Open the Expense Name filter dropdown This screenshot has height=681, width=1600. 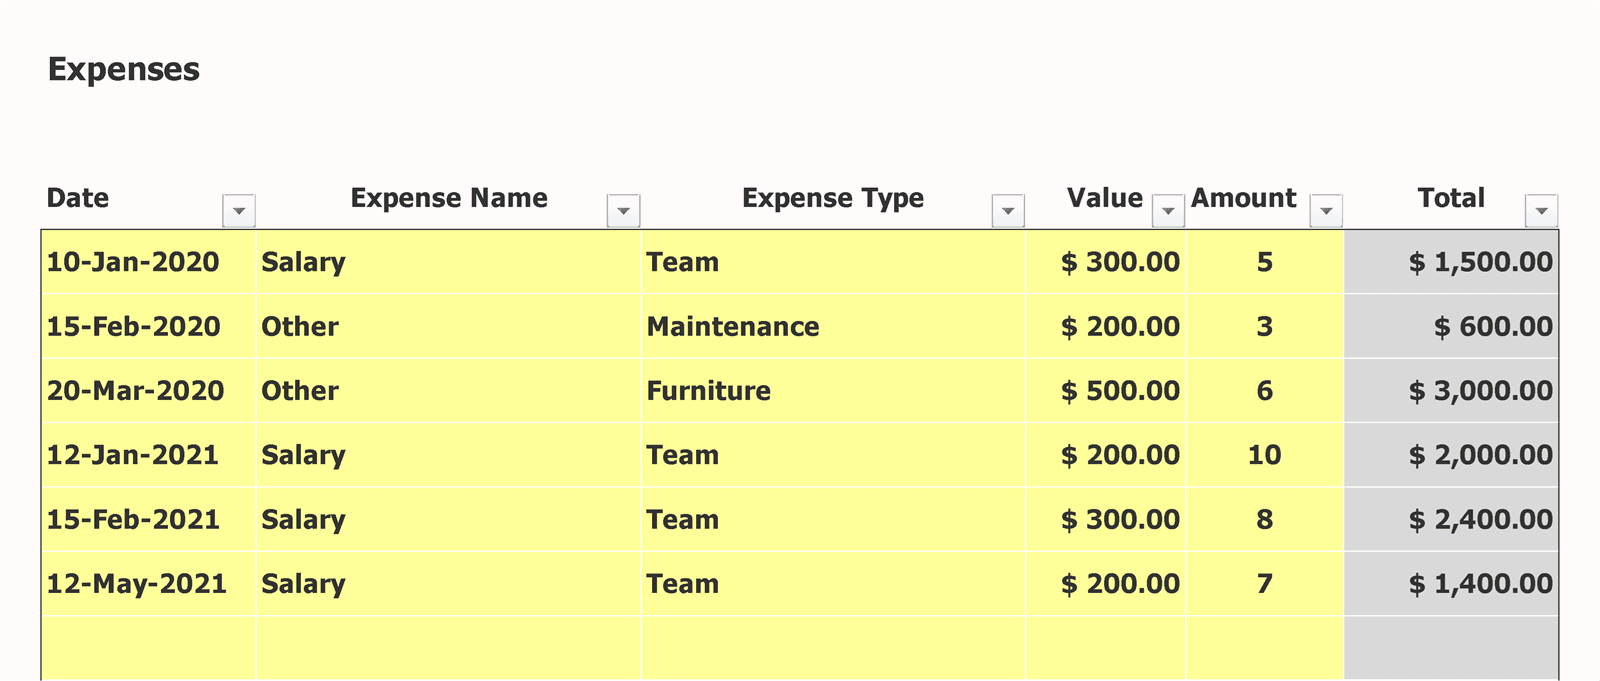pos(623,211)
